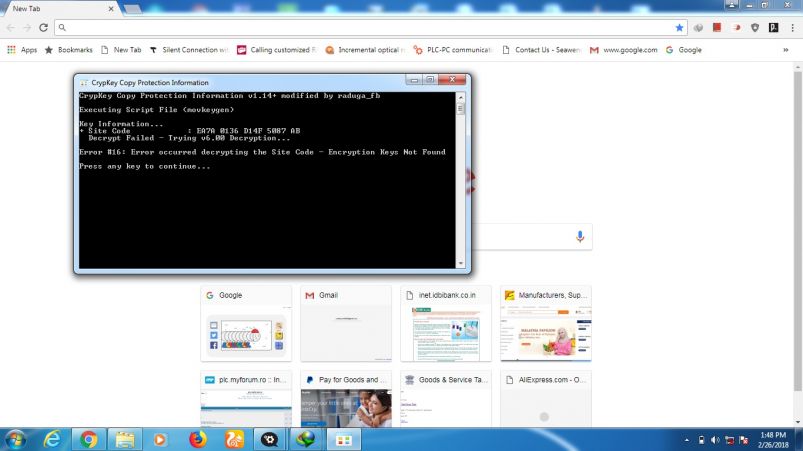Viewport: 803px width, 451px height.
Task: Show hidden system tray icons
Action: pyautogui.click(x=686, y=439)
